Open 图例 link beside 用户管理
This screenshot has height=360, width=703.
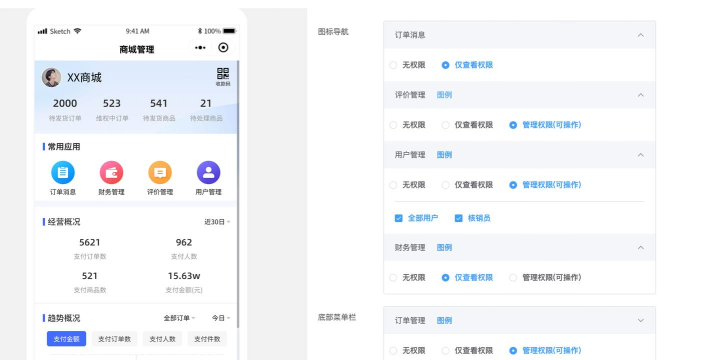(444, 155)
